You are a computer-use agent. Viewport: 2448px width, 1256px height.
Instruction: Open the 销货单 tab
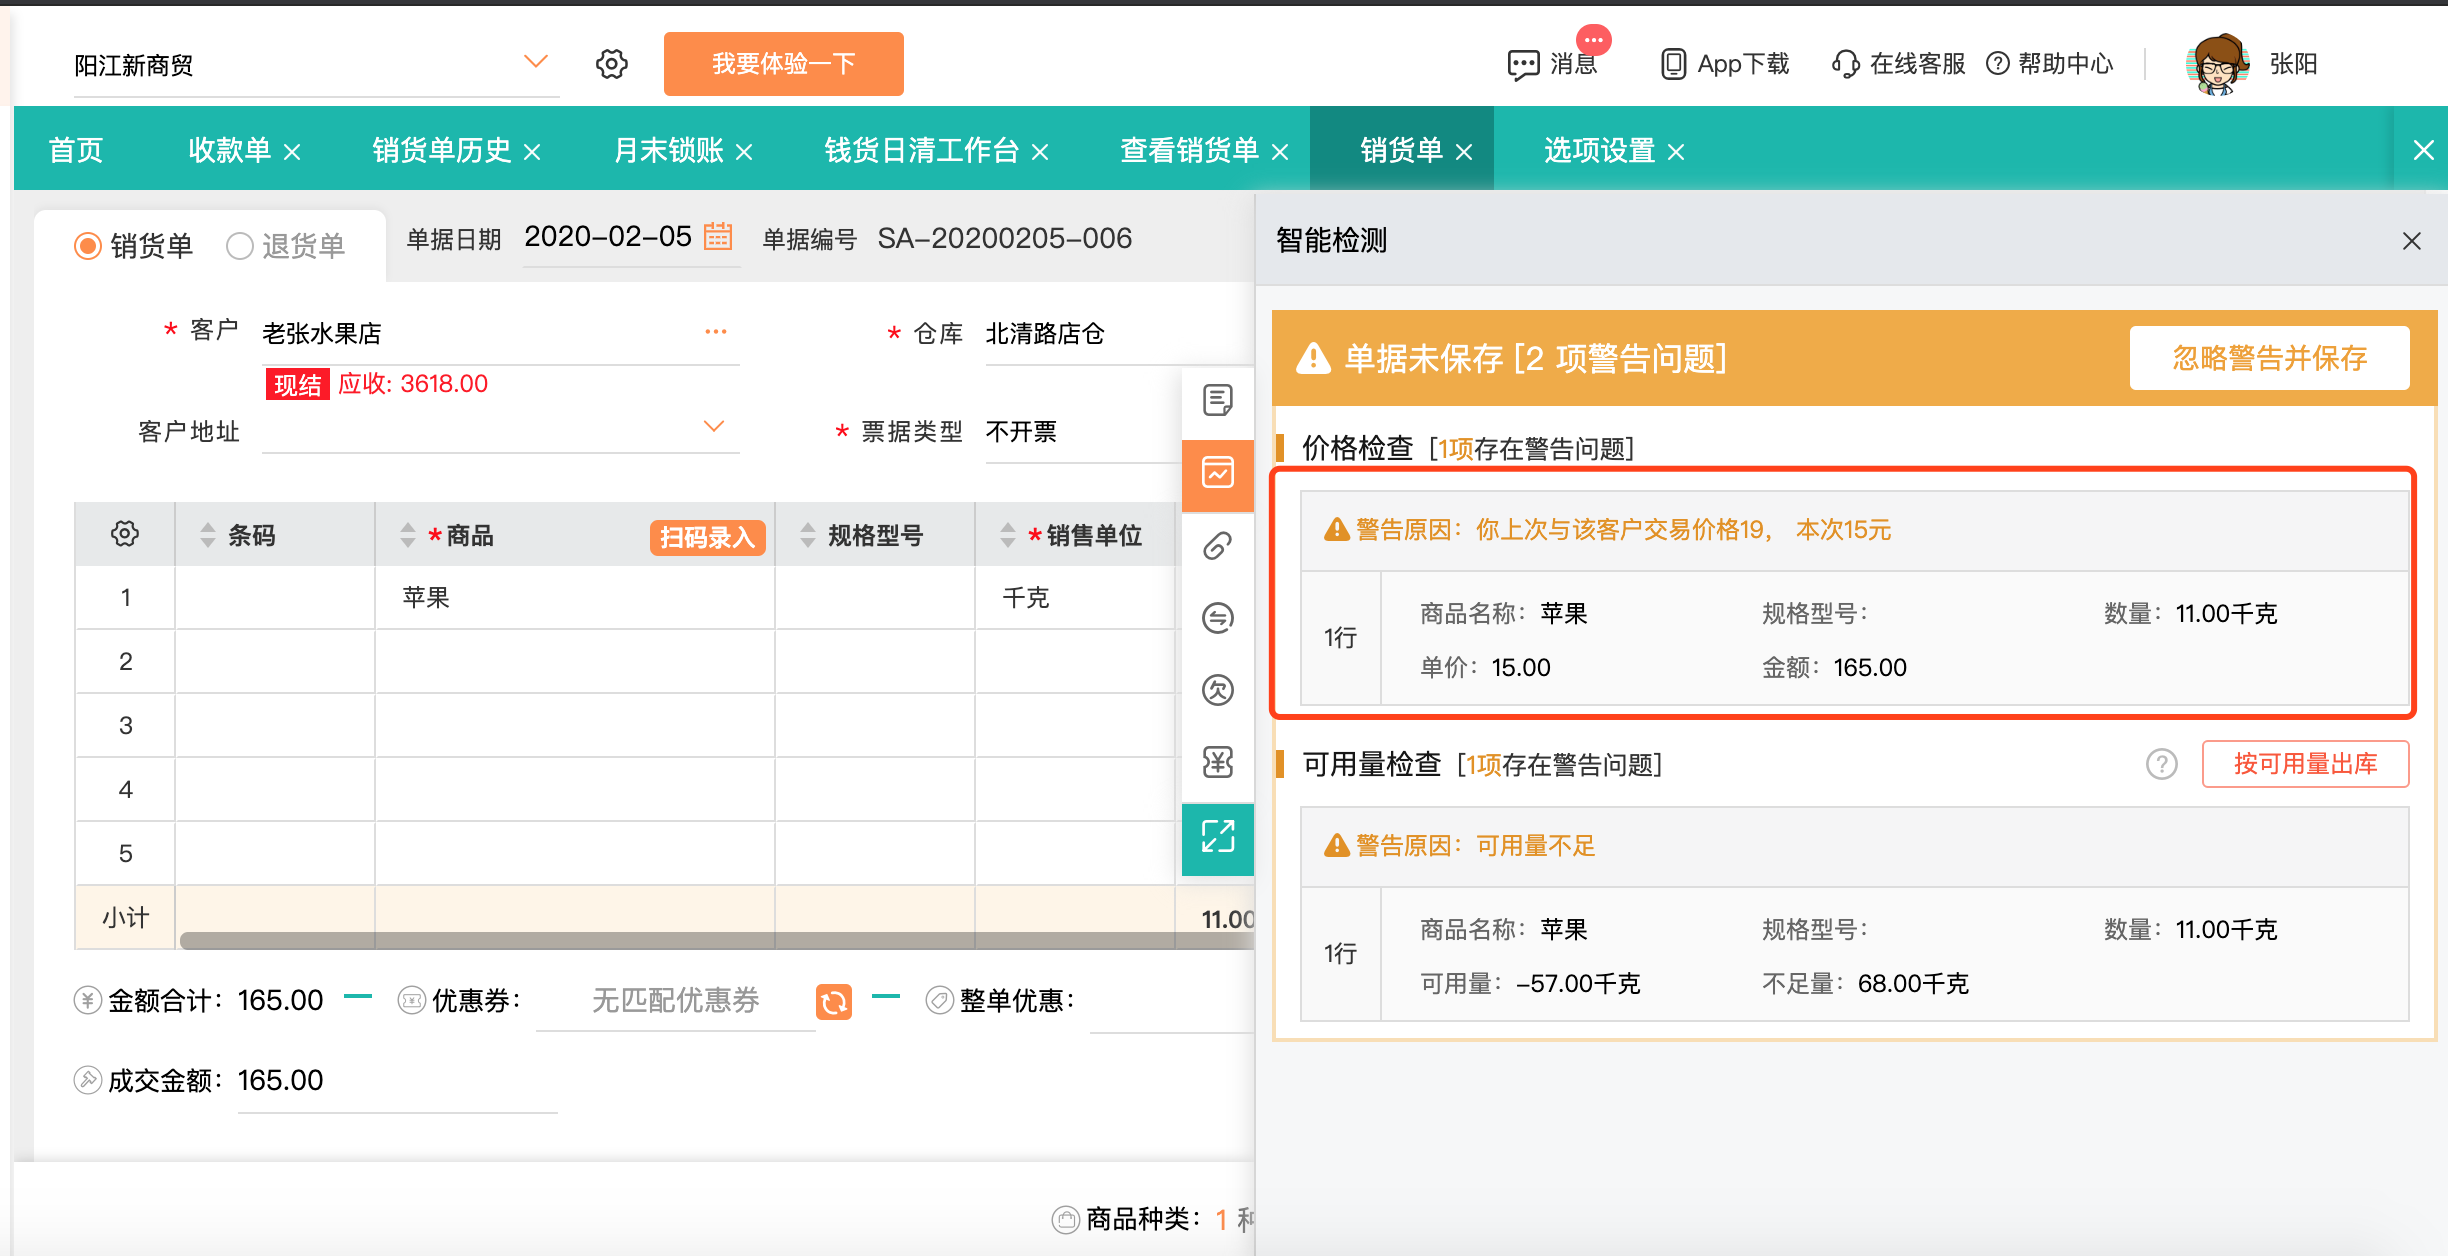click(1401, 147)
